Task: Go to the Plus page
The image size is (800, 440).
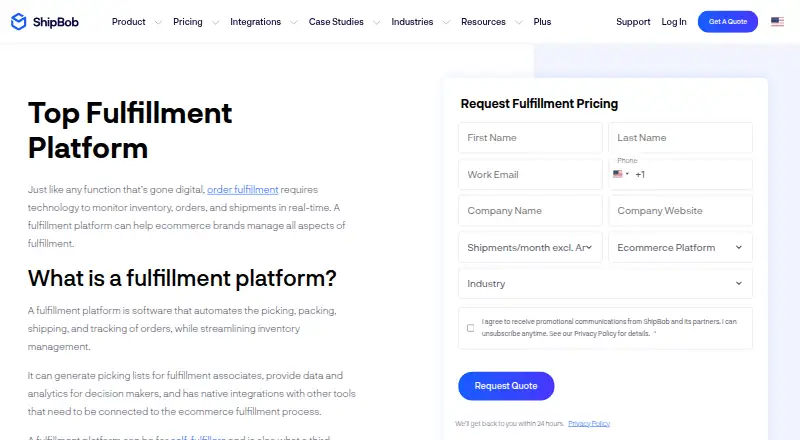Action: (x=542, y=22)
